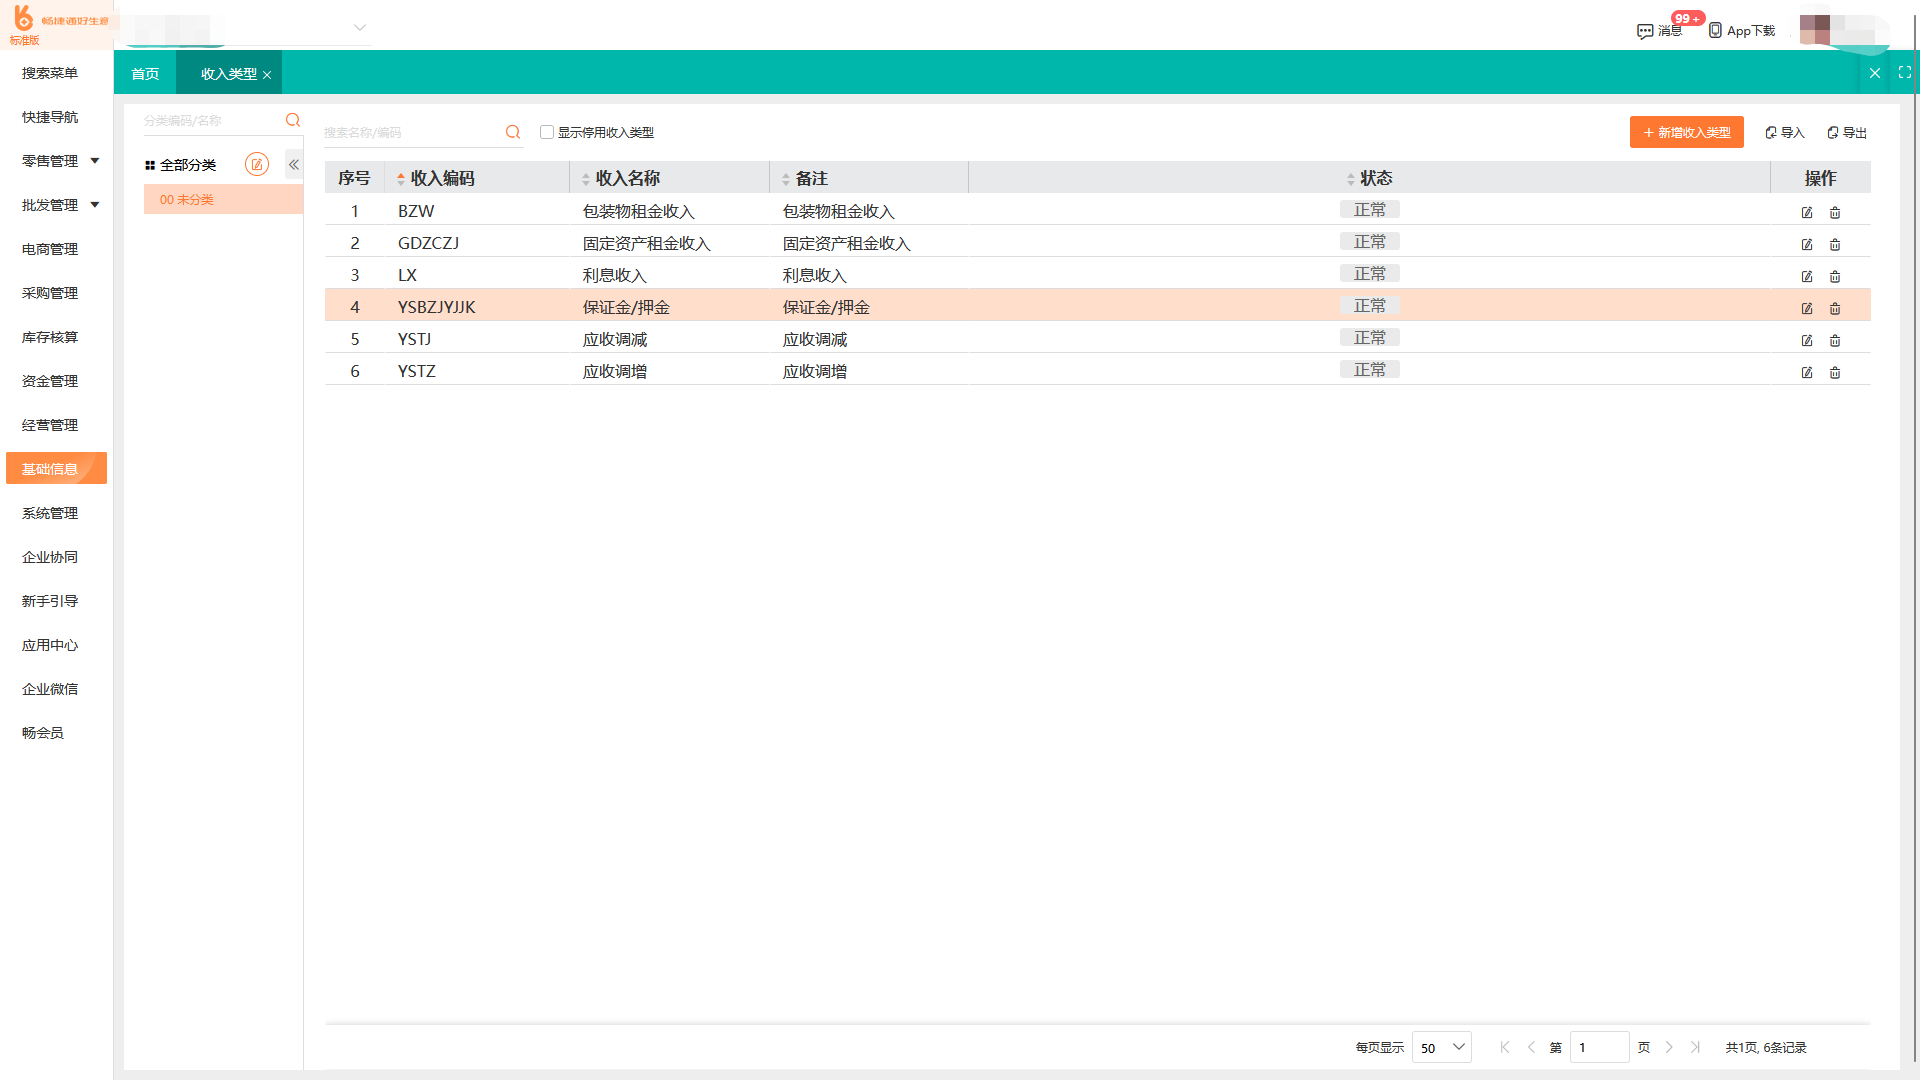
Task: Select 收入类型 tab
Action: coord(229,74)
